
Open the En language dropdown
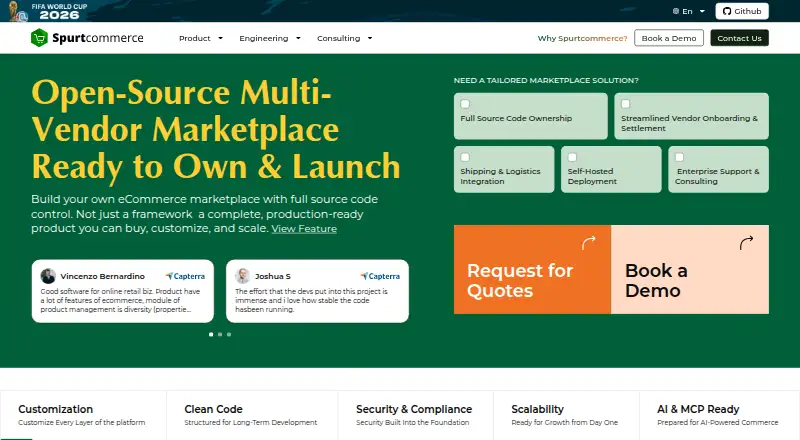689,11
